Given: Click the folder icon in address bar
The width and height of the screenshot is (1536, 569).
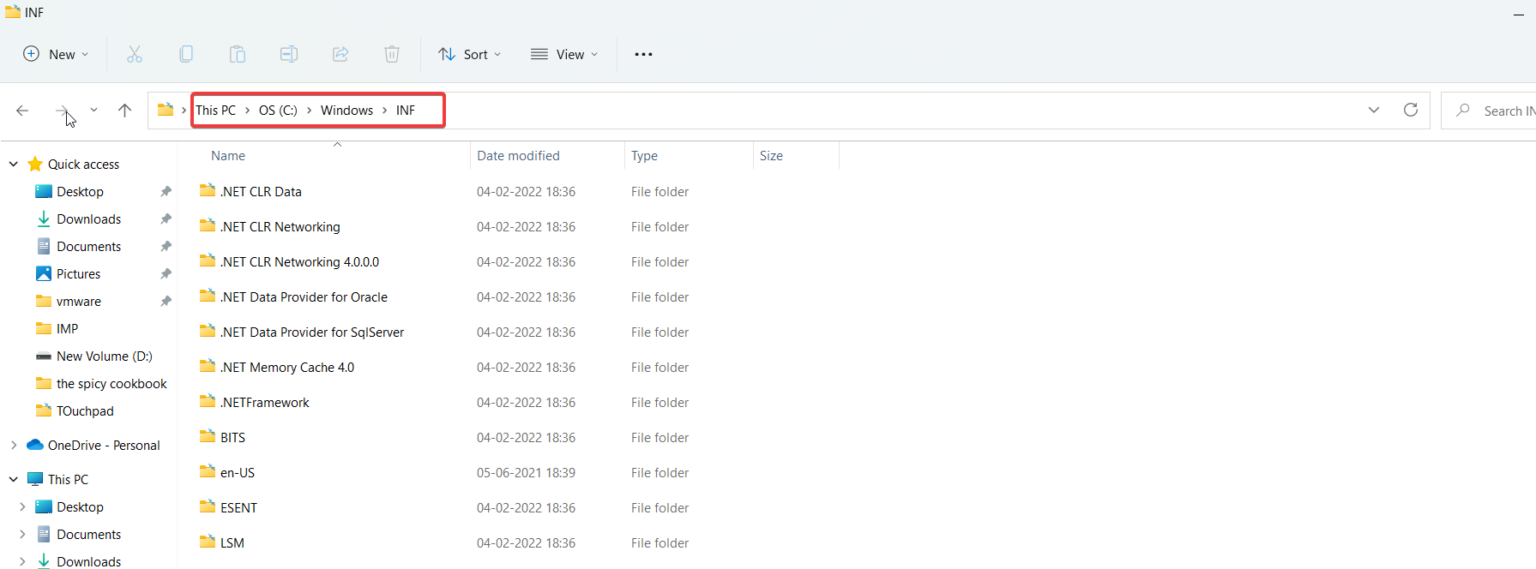Looking at the screenshot, I should 165,110.
